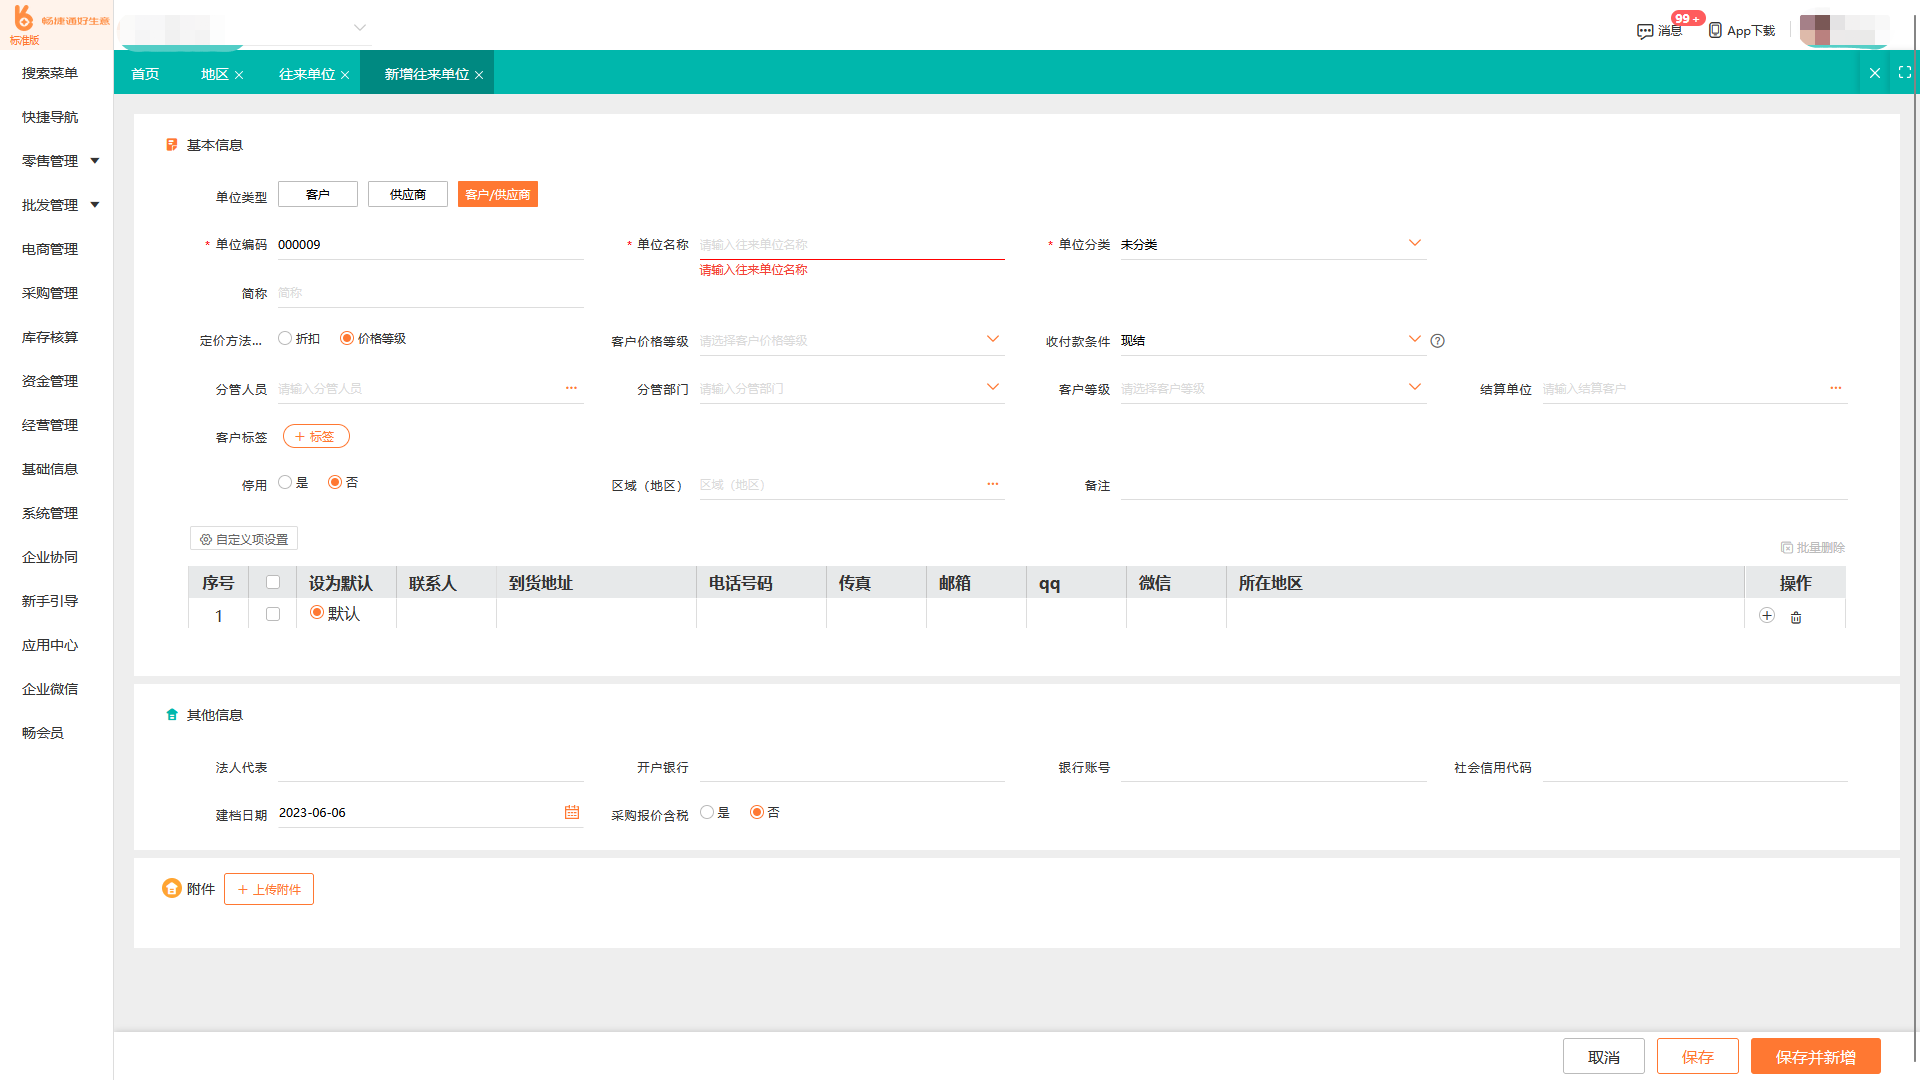
Task: Click the 分管人员 ellipsis selector icon
Action: (x=572, y=388)
